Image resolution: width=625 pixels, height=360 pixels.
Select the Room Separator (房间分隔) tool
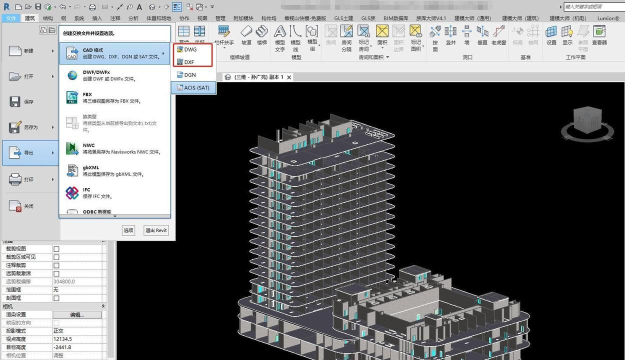(x=346, y=38)
